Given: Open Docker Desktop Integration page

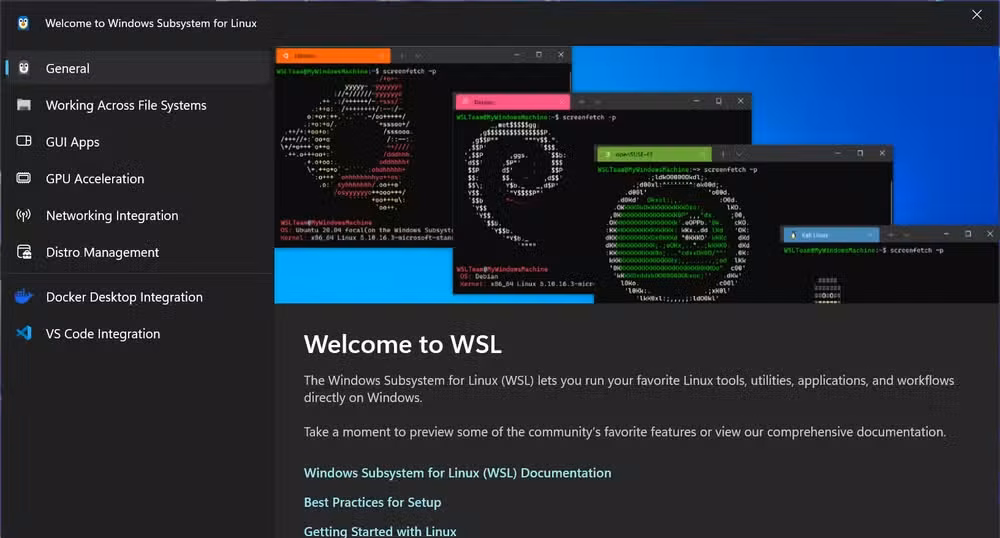Looking at the screenshot, I should pyautogui.click(x=139, y=297).
